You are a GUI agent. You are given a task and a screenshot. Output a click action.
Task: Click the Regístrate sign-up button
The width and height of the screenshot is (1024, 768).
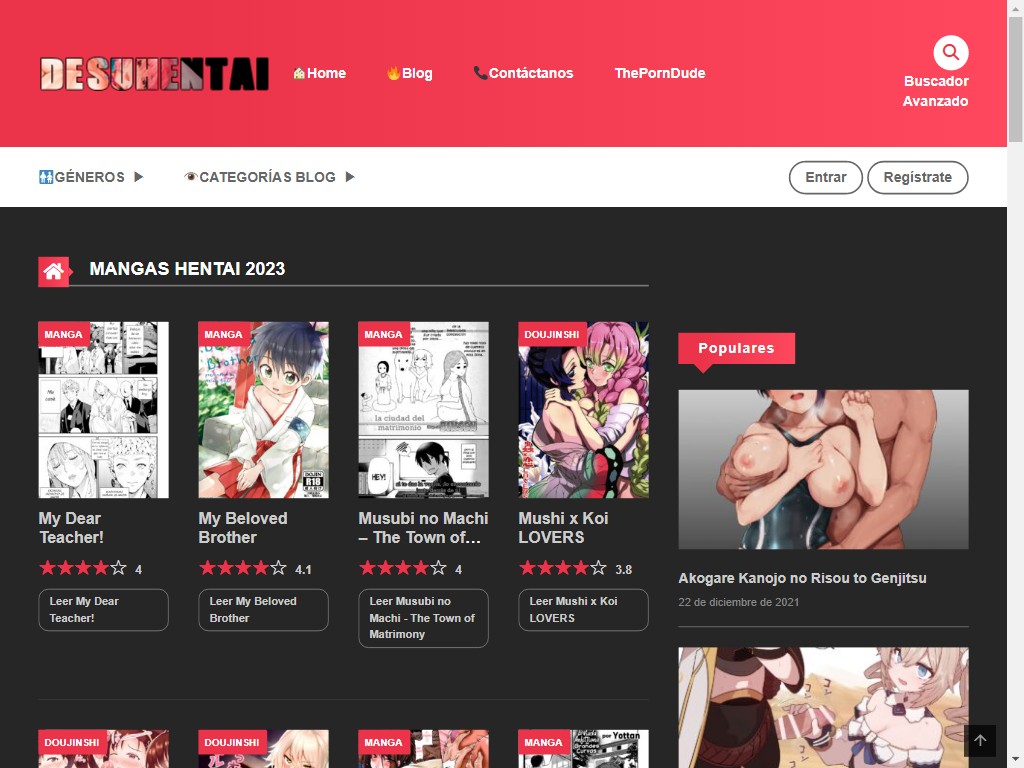pos(917,177)
